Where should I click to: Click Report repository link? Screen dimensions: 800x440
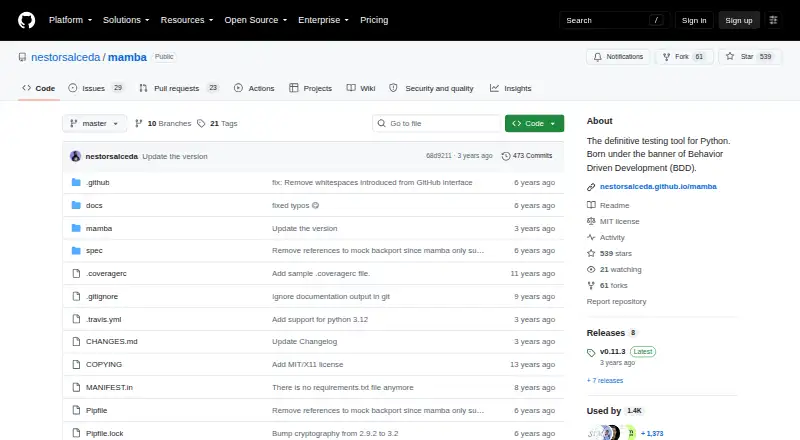pos(616,302)
